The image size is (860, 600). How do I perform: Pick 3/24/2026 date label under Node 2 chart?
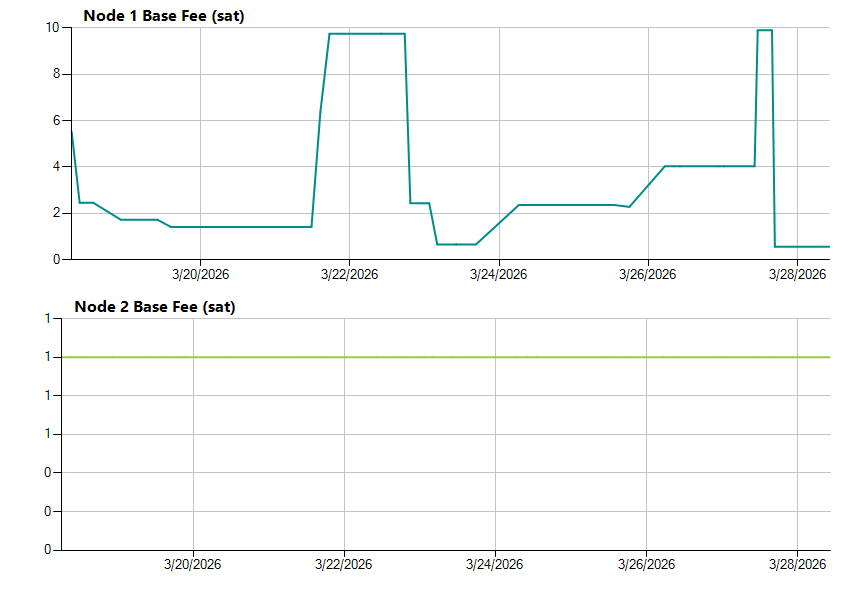click(x=495, y=565)
